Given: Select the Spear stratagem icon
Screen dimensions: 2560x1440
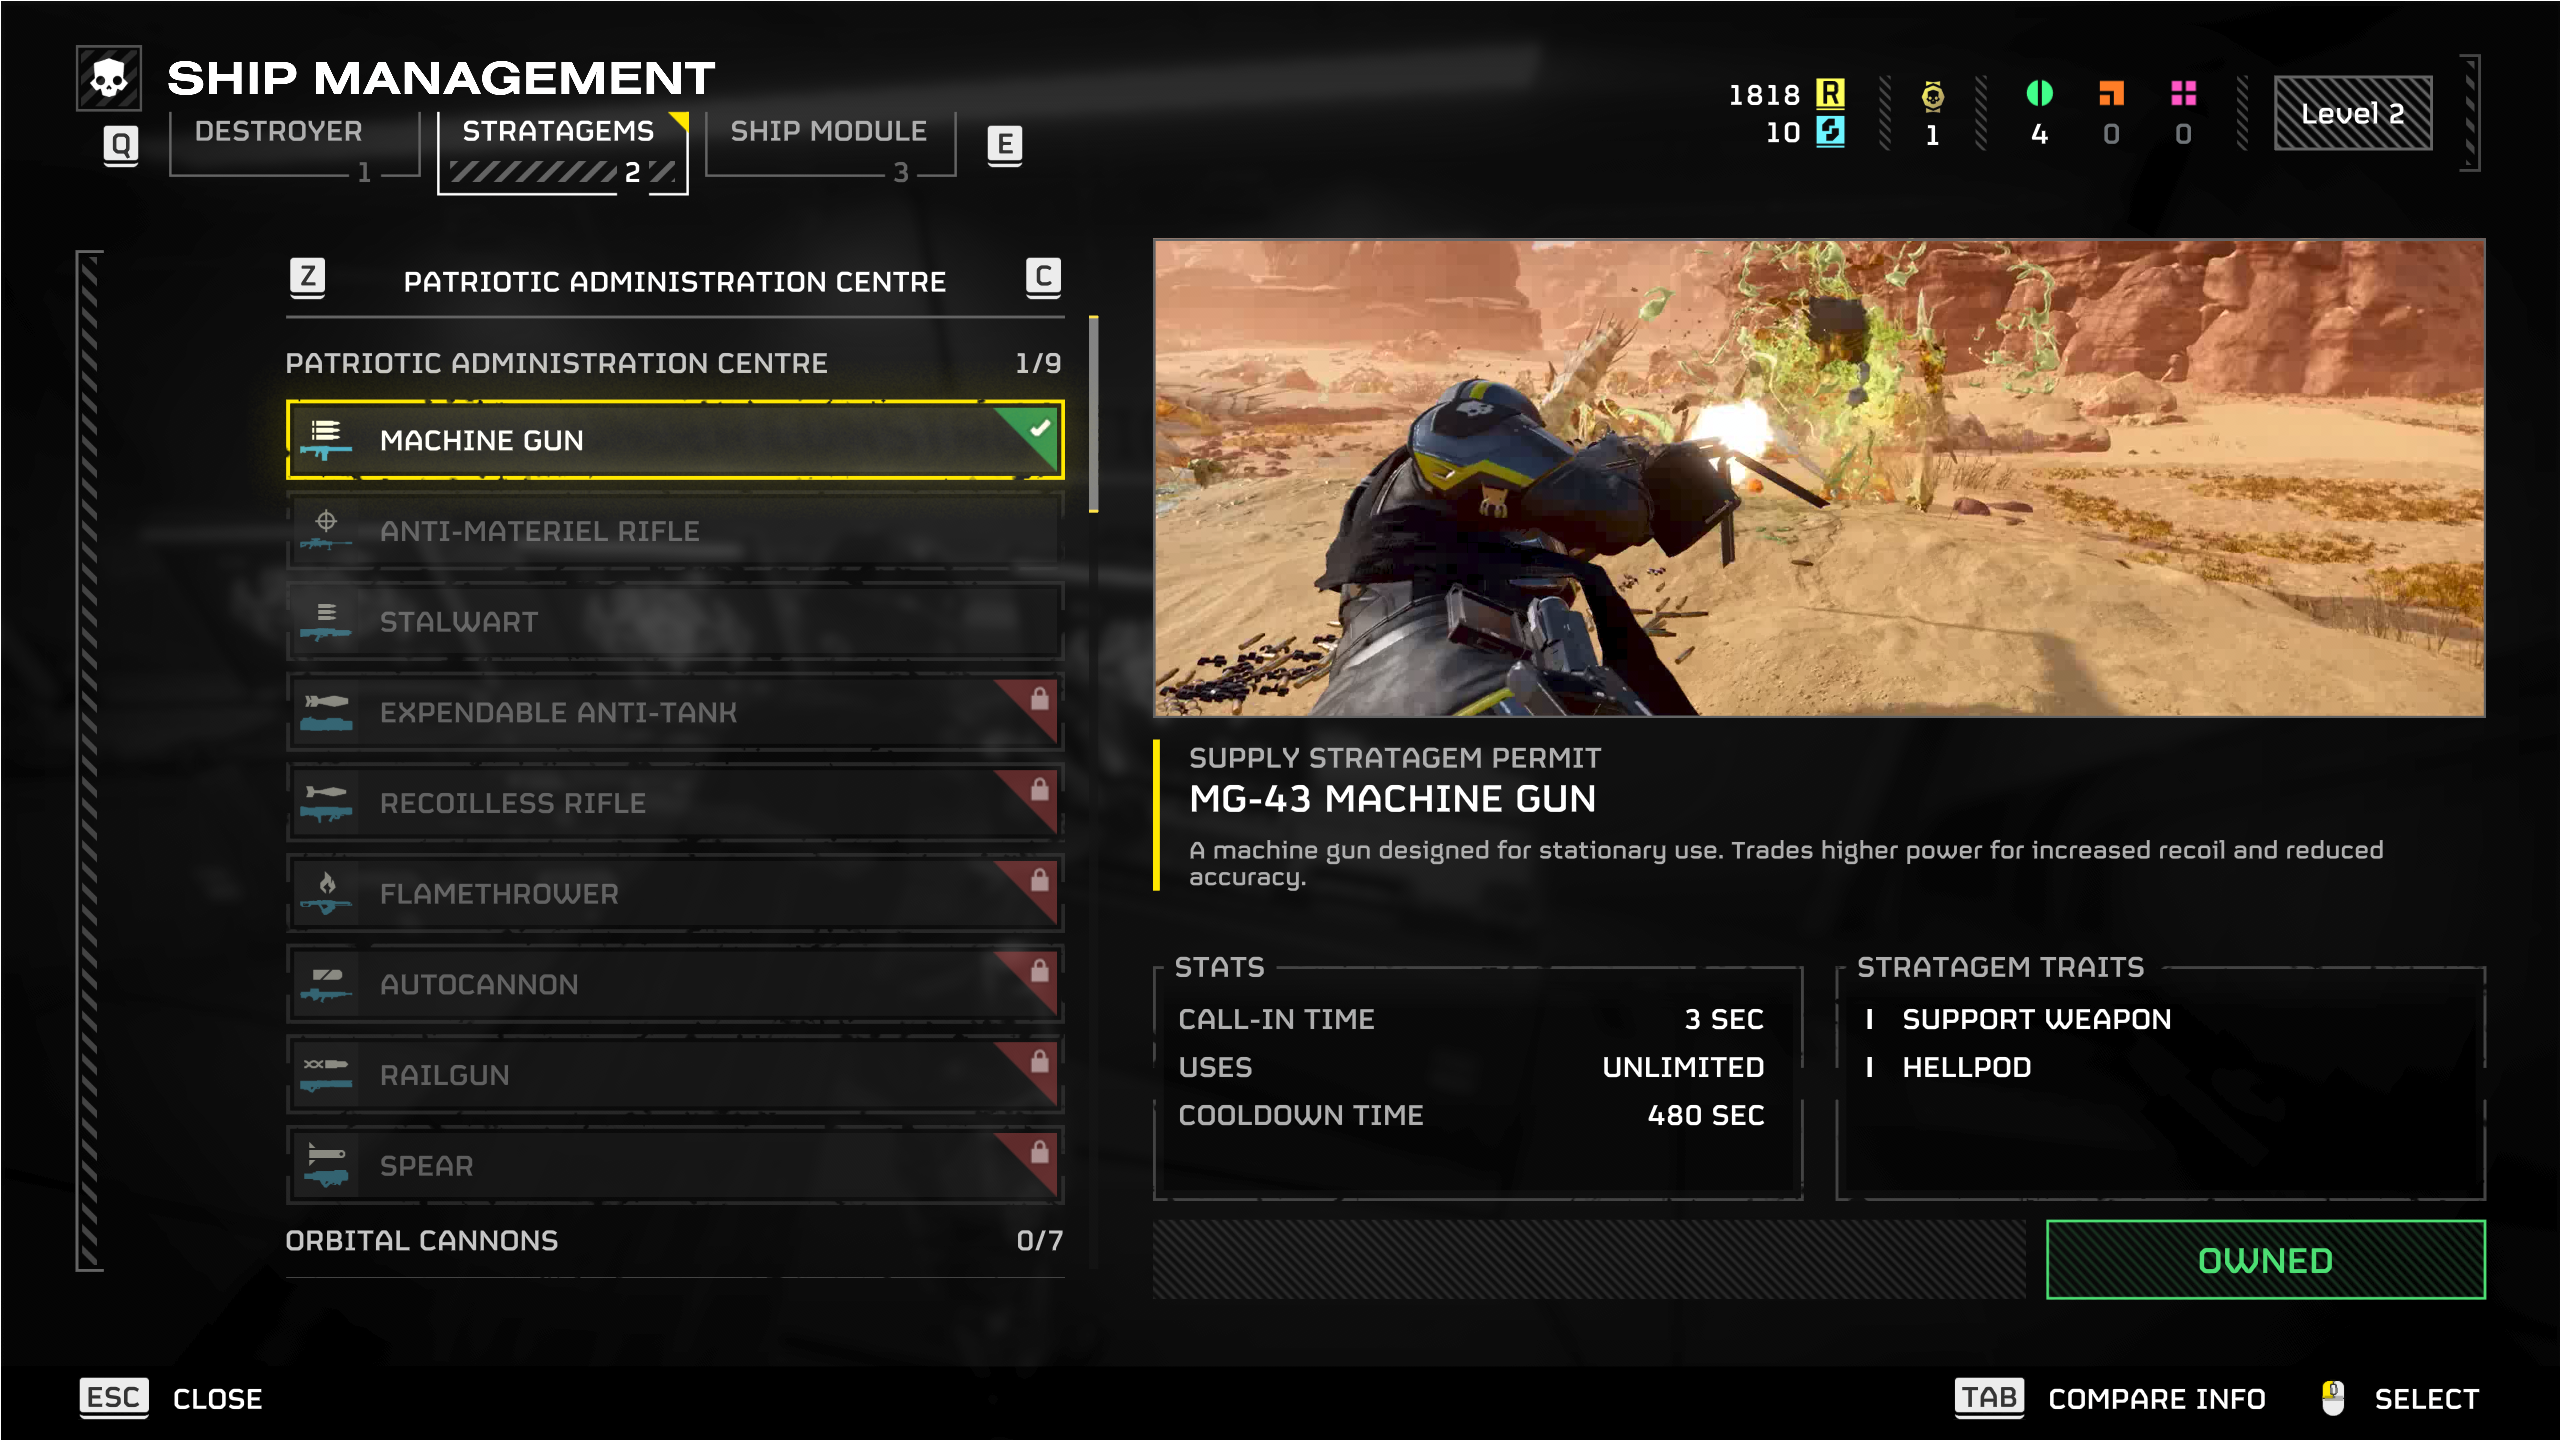Looking at the screenshot, I should [325, 1164].
